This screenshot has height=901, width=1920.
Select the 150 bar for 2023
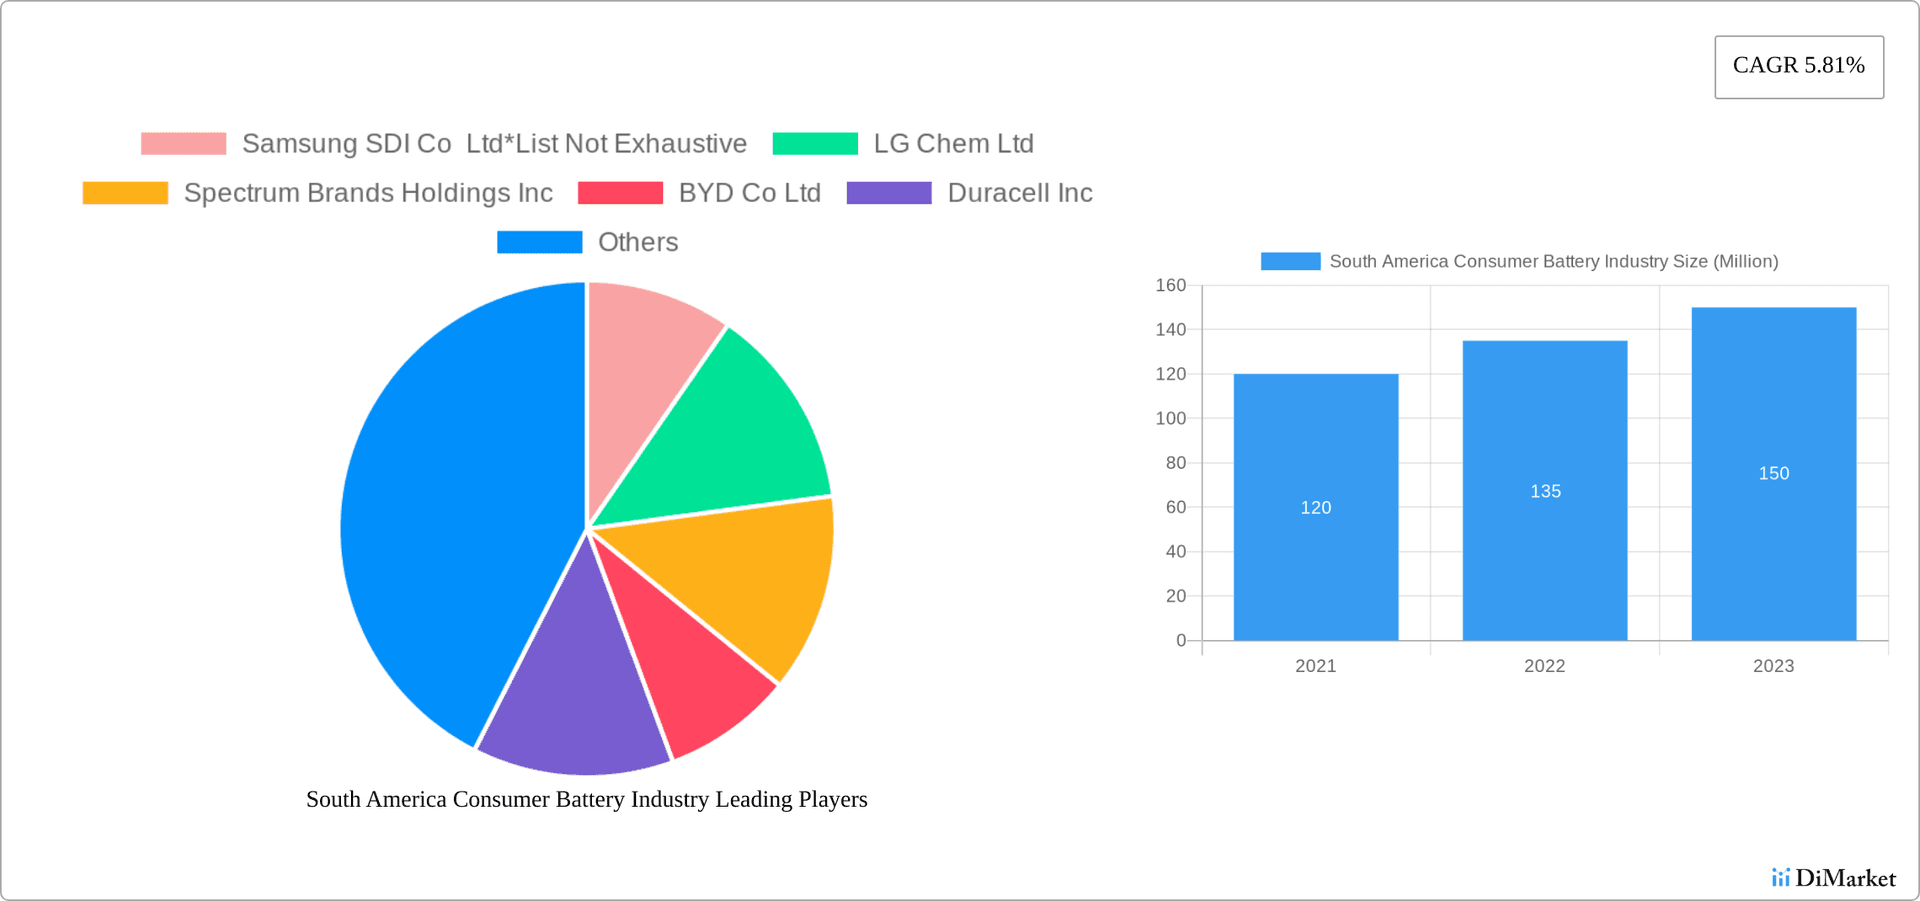pyautogui.click(x=1774, y=474)
